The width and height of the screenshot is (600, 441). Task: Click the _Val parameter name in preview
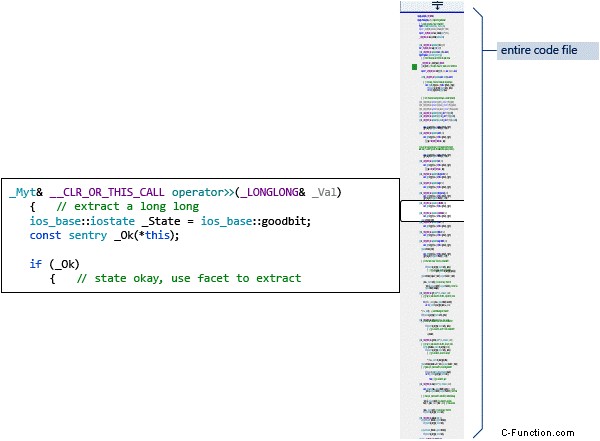tap(325, 190)
